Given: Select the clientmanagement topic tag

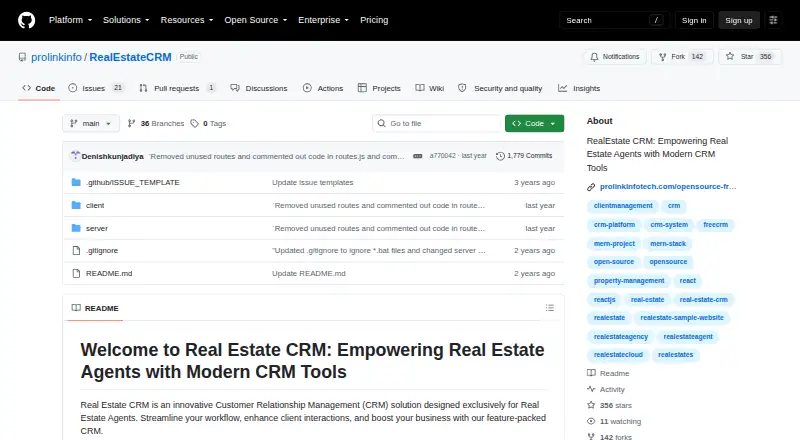Looking at the screenshot, I should (623, 206).
